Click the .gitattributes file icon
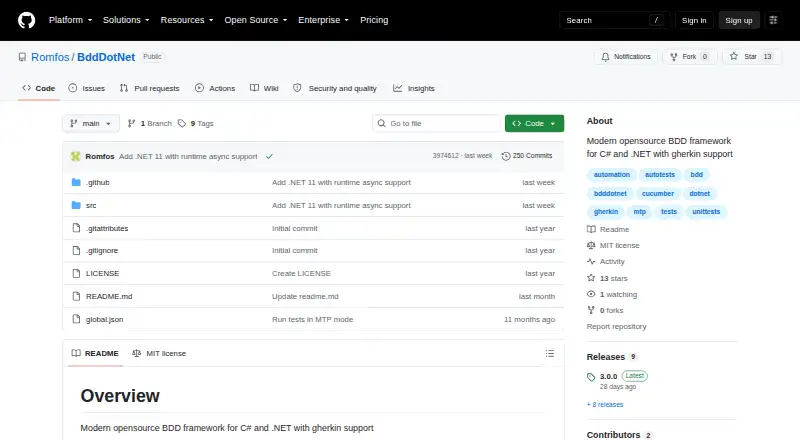 77,228
